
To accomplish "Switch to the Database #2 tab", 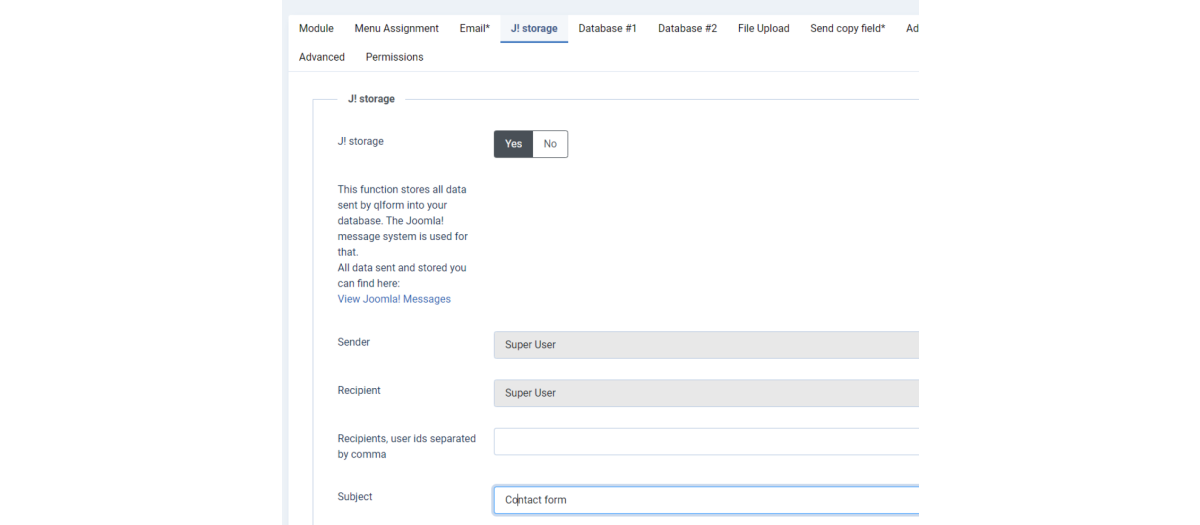I will coord(687,28).
